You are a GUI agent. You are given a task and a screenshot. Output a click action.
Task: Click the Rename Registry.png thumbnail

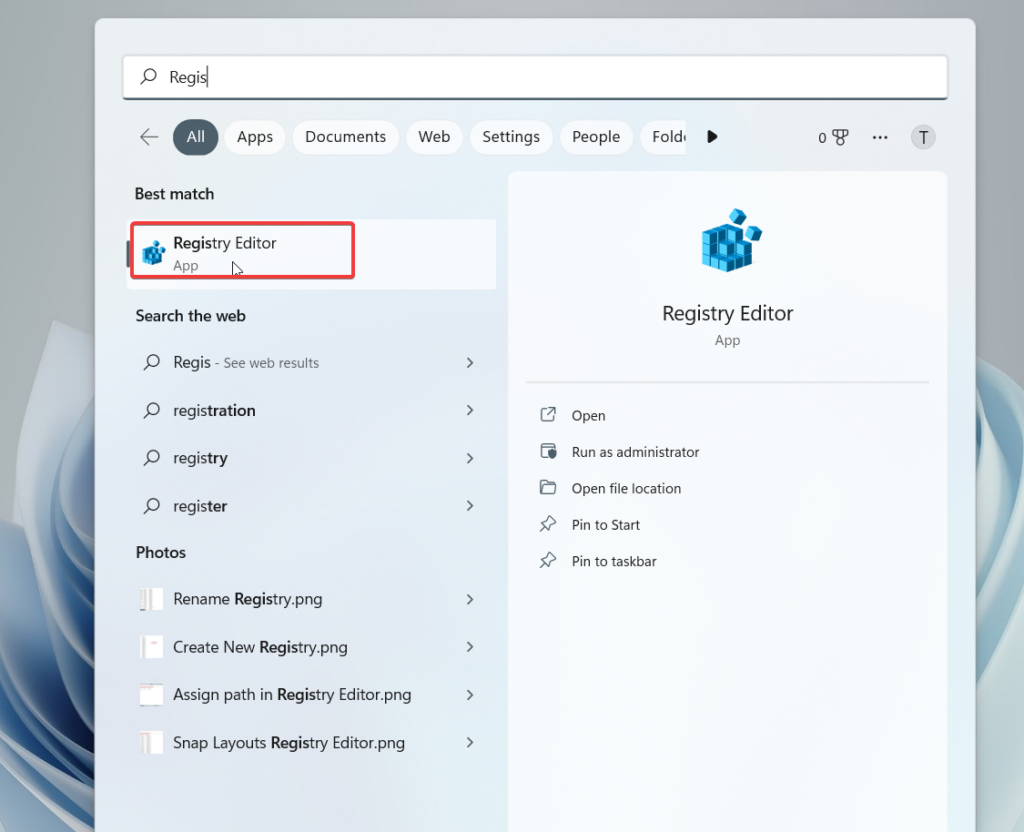pyautogui.click(x=151, y=599)
